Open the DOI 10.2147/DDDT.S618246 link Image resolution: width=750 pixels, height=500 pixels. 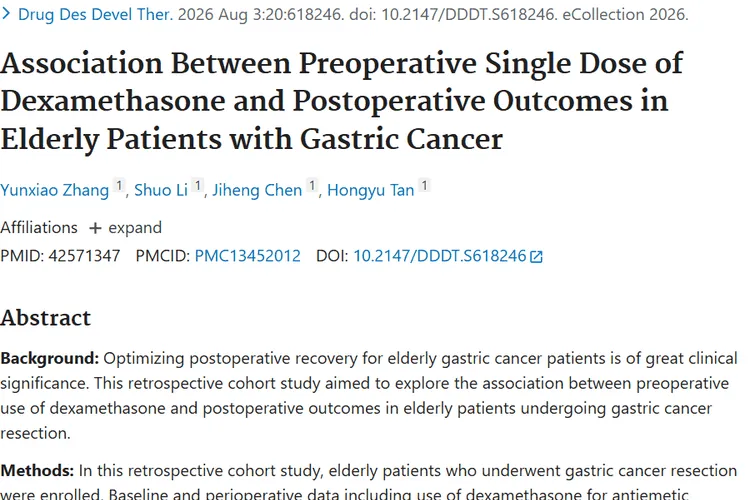click(x=440, y=256)
